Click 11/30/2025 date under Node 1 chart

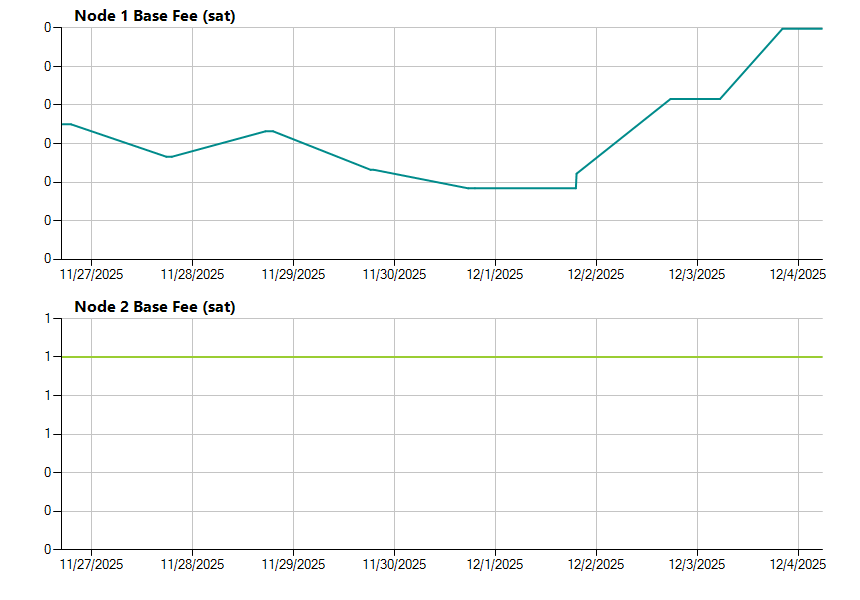pos(394,274)
